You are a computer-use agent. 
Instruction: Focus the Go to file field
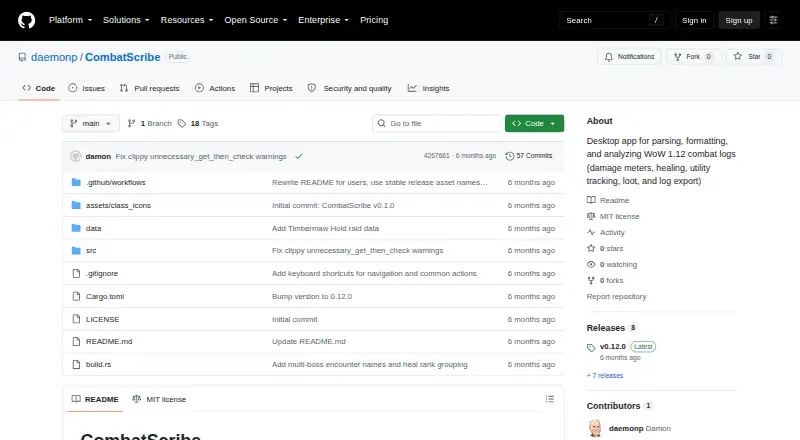pyautogui.click(x=437, y=124)
